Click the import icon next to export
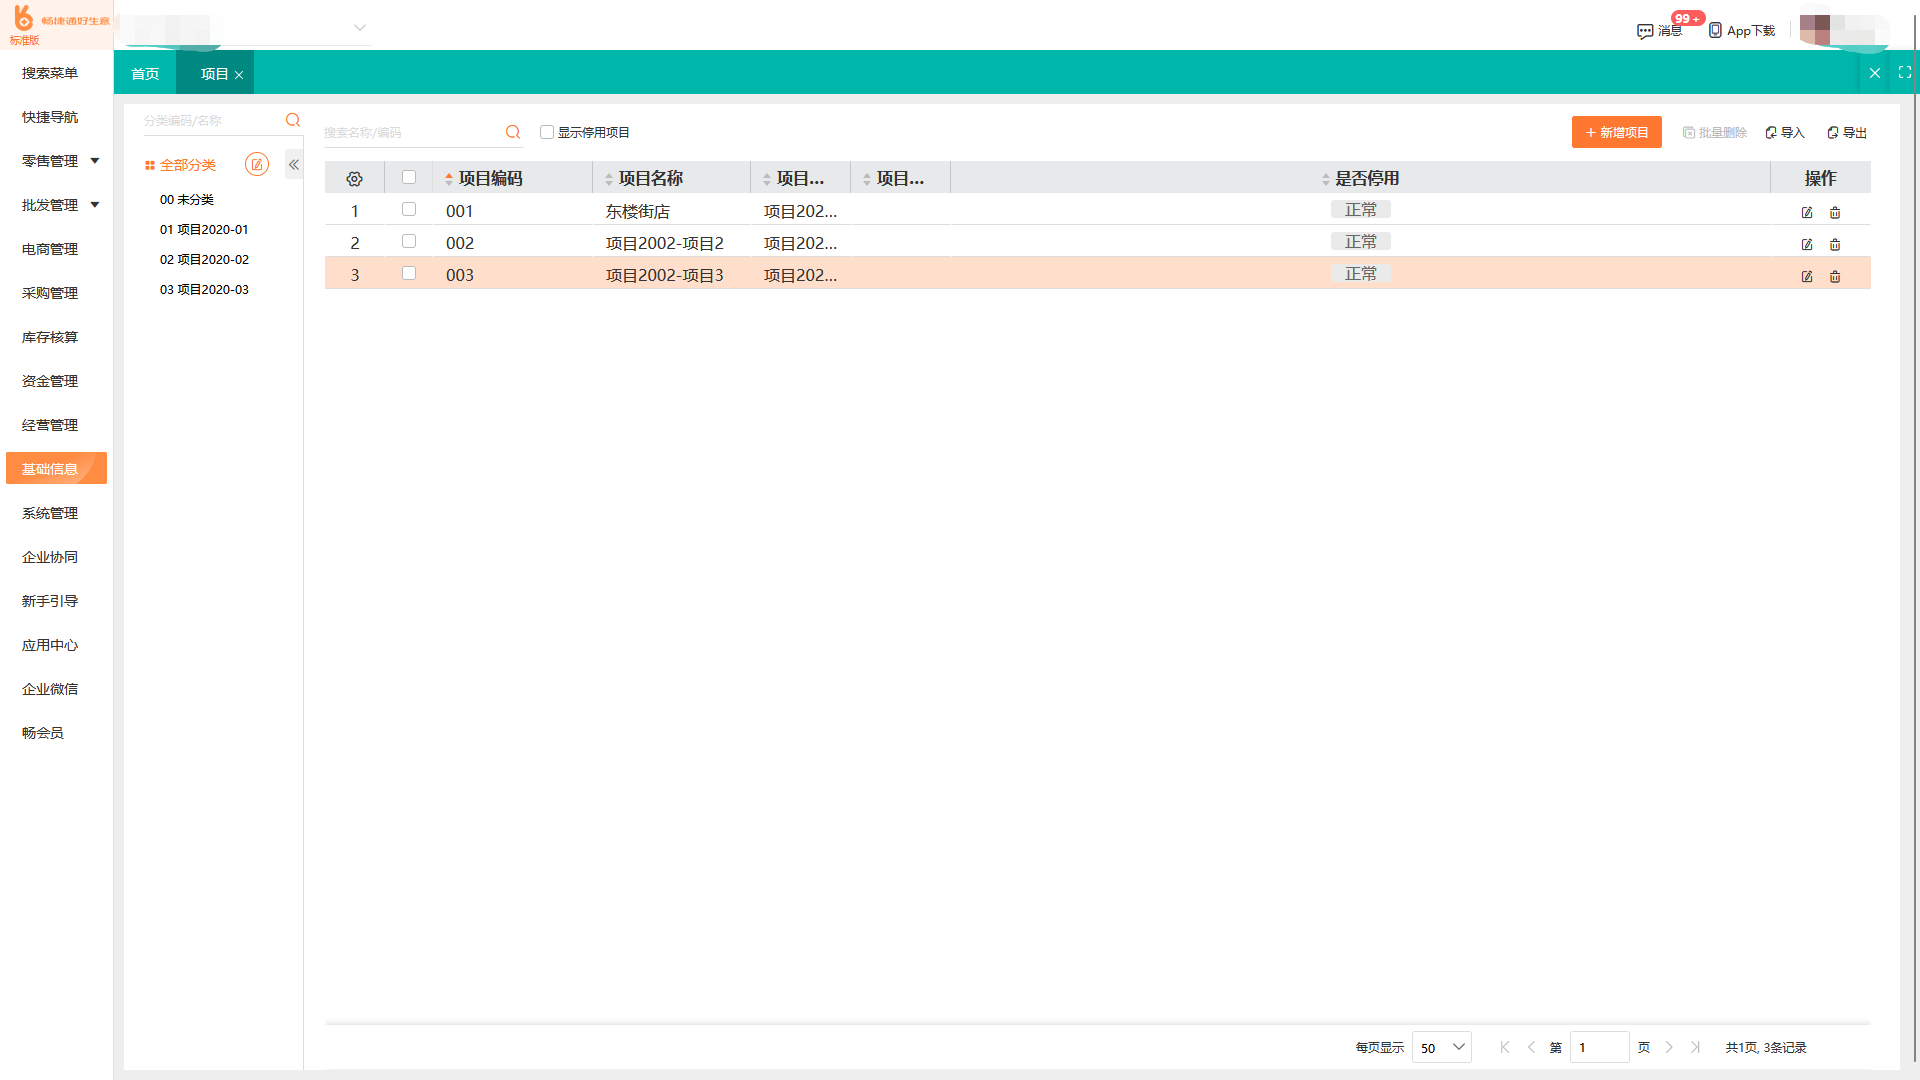This screenshot has height=1080, width=1920. coord(1785,131)
